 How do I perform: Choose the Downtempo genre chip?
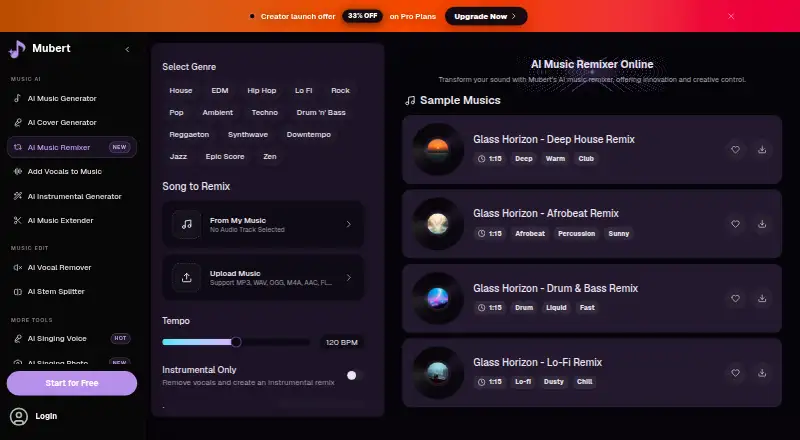309,134
